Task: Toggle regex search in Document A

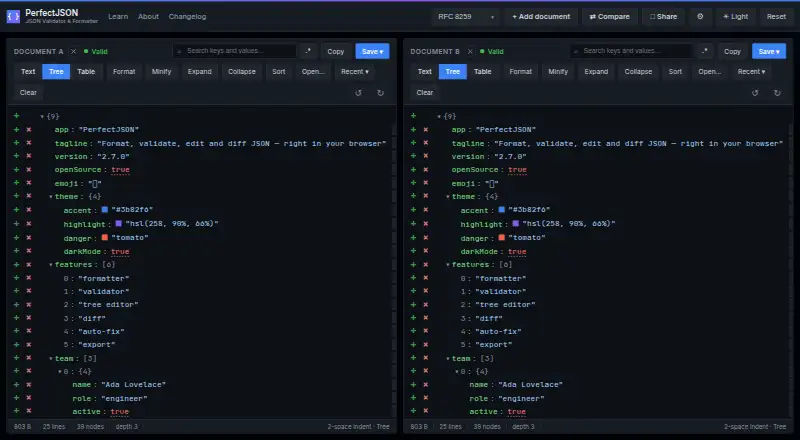Action: tap(308, 51)
